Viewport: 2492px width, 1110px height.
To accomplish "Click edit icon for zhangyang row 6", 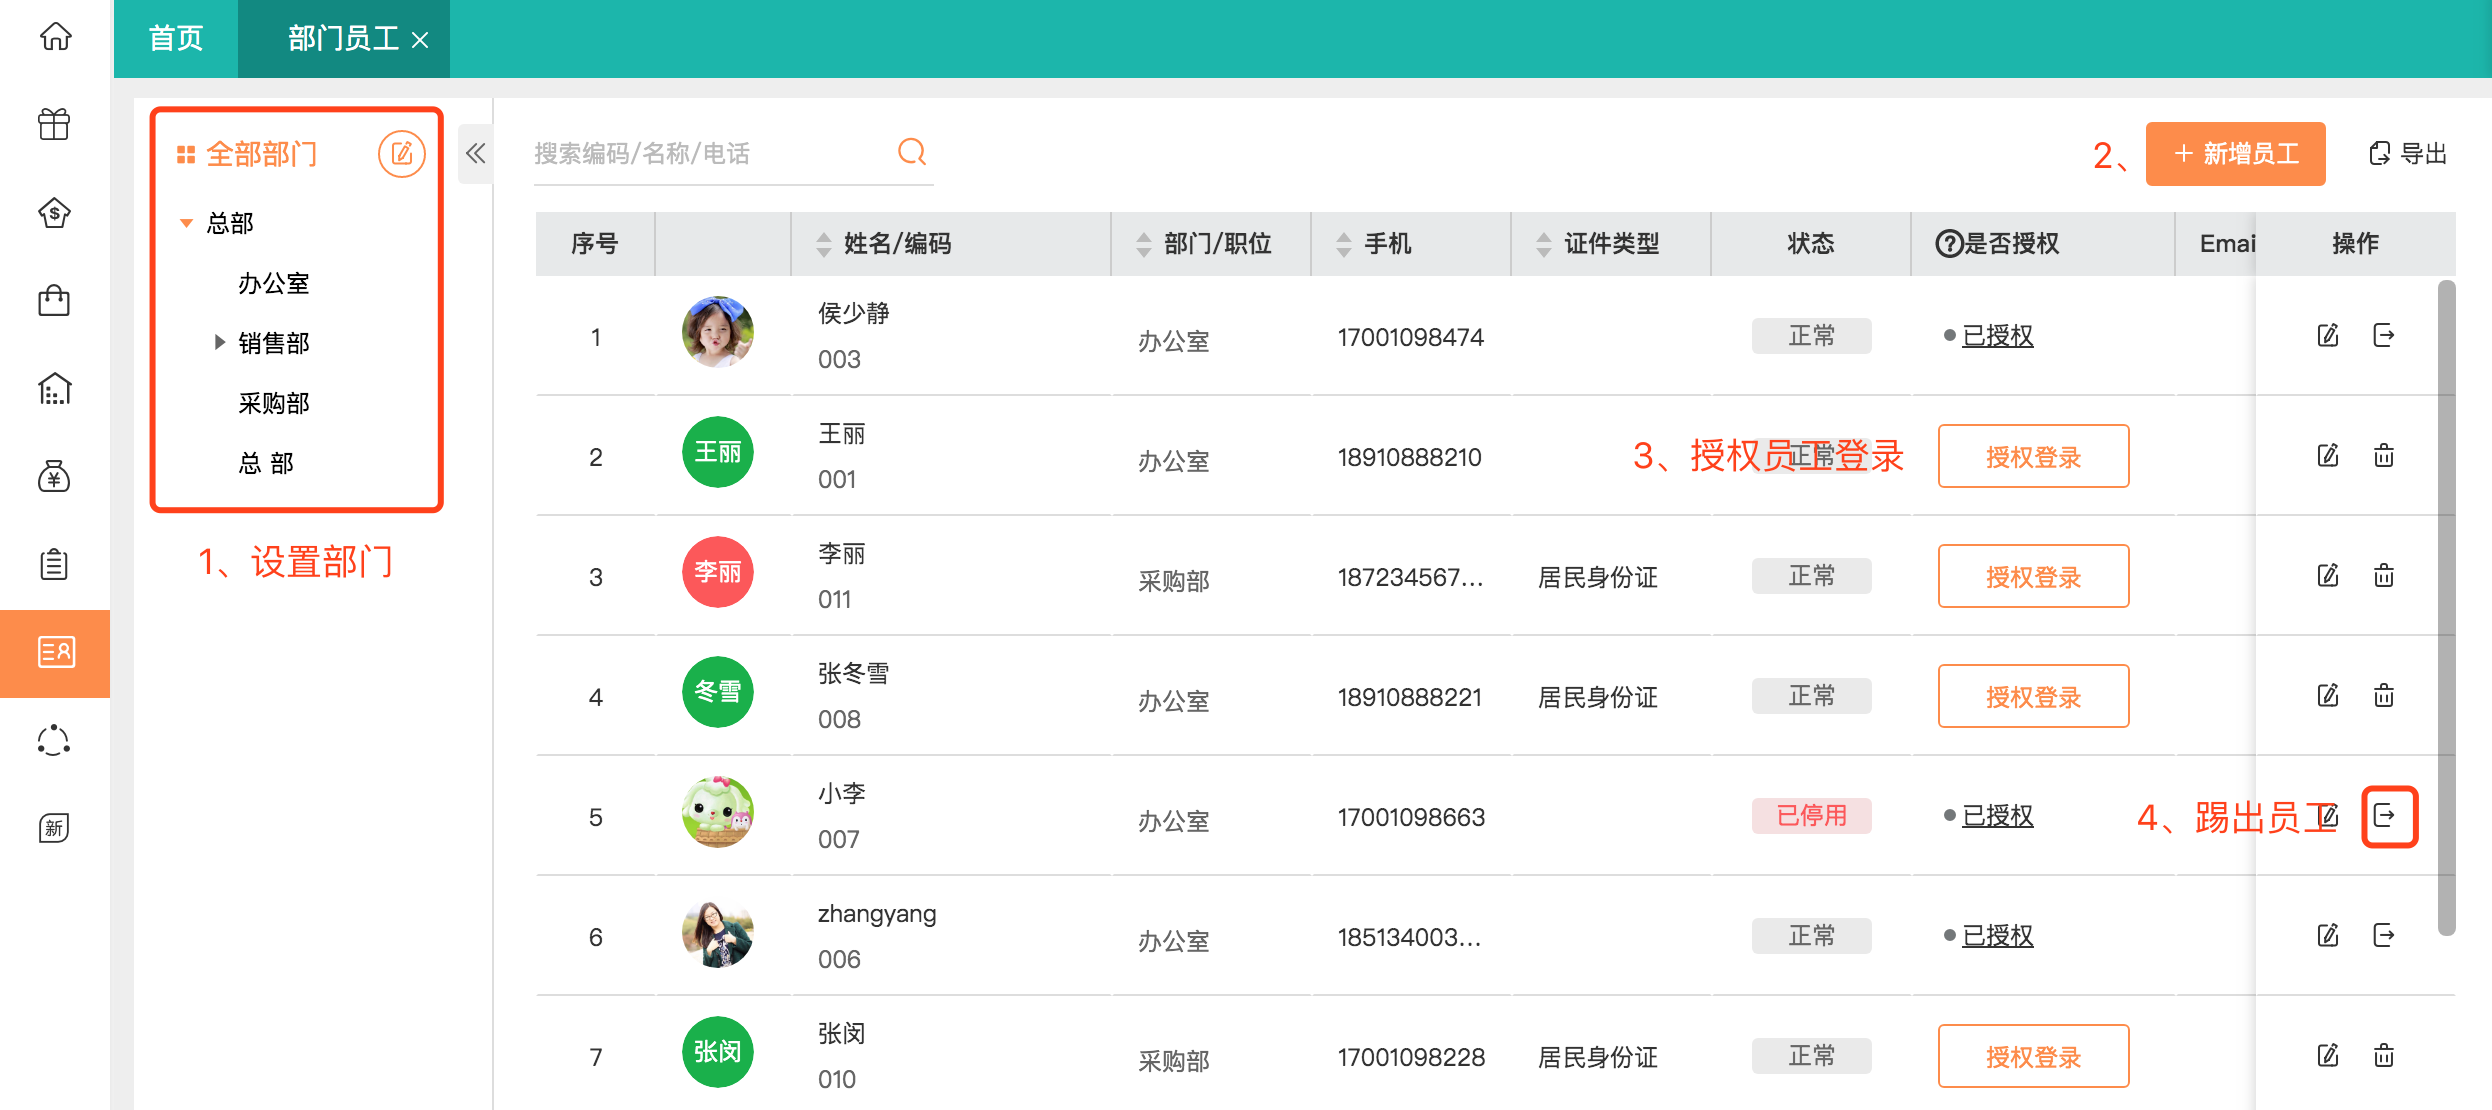I will click(2325, 933).
